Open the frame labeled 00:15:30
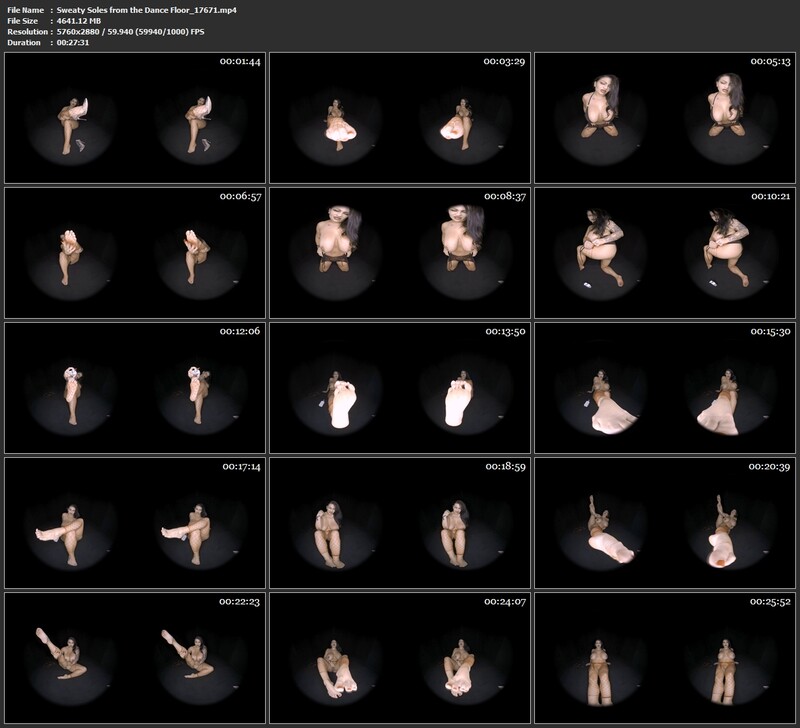Image resolution: width=800 pixels, height=728 pixels. tap(664, 388)
